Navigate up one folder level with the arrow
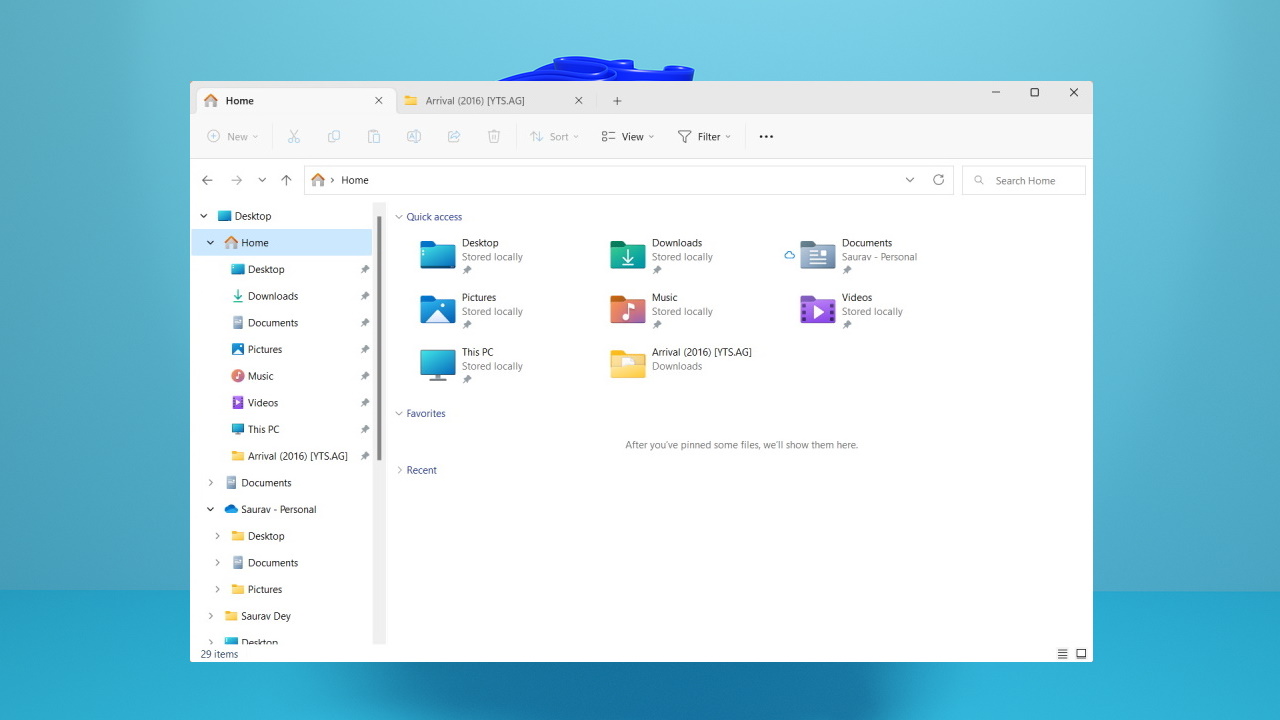The image size is (1280, 720). click(286, 180)
